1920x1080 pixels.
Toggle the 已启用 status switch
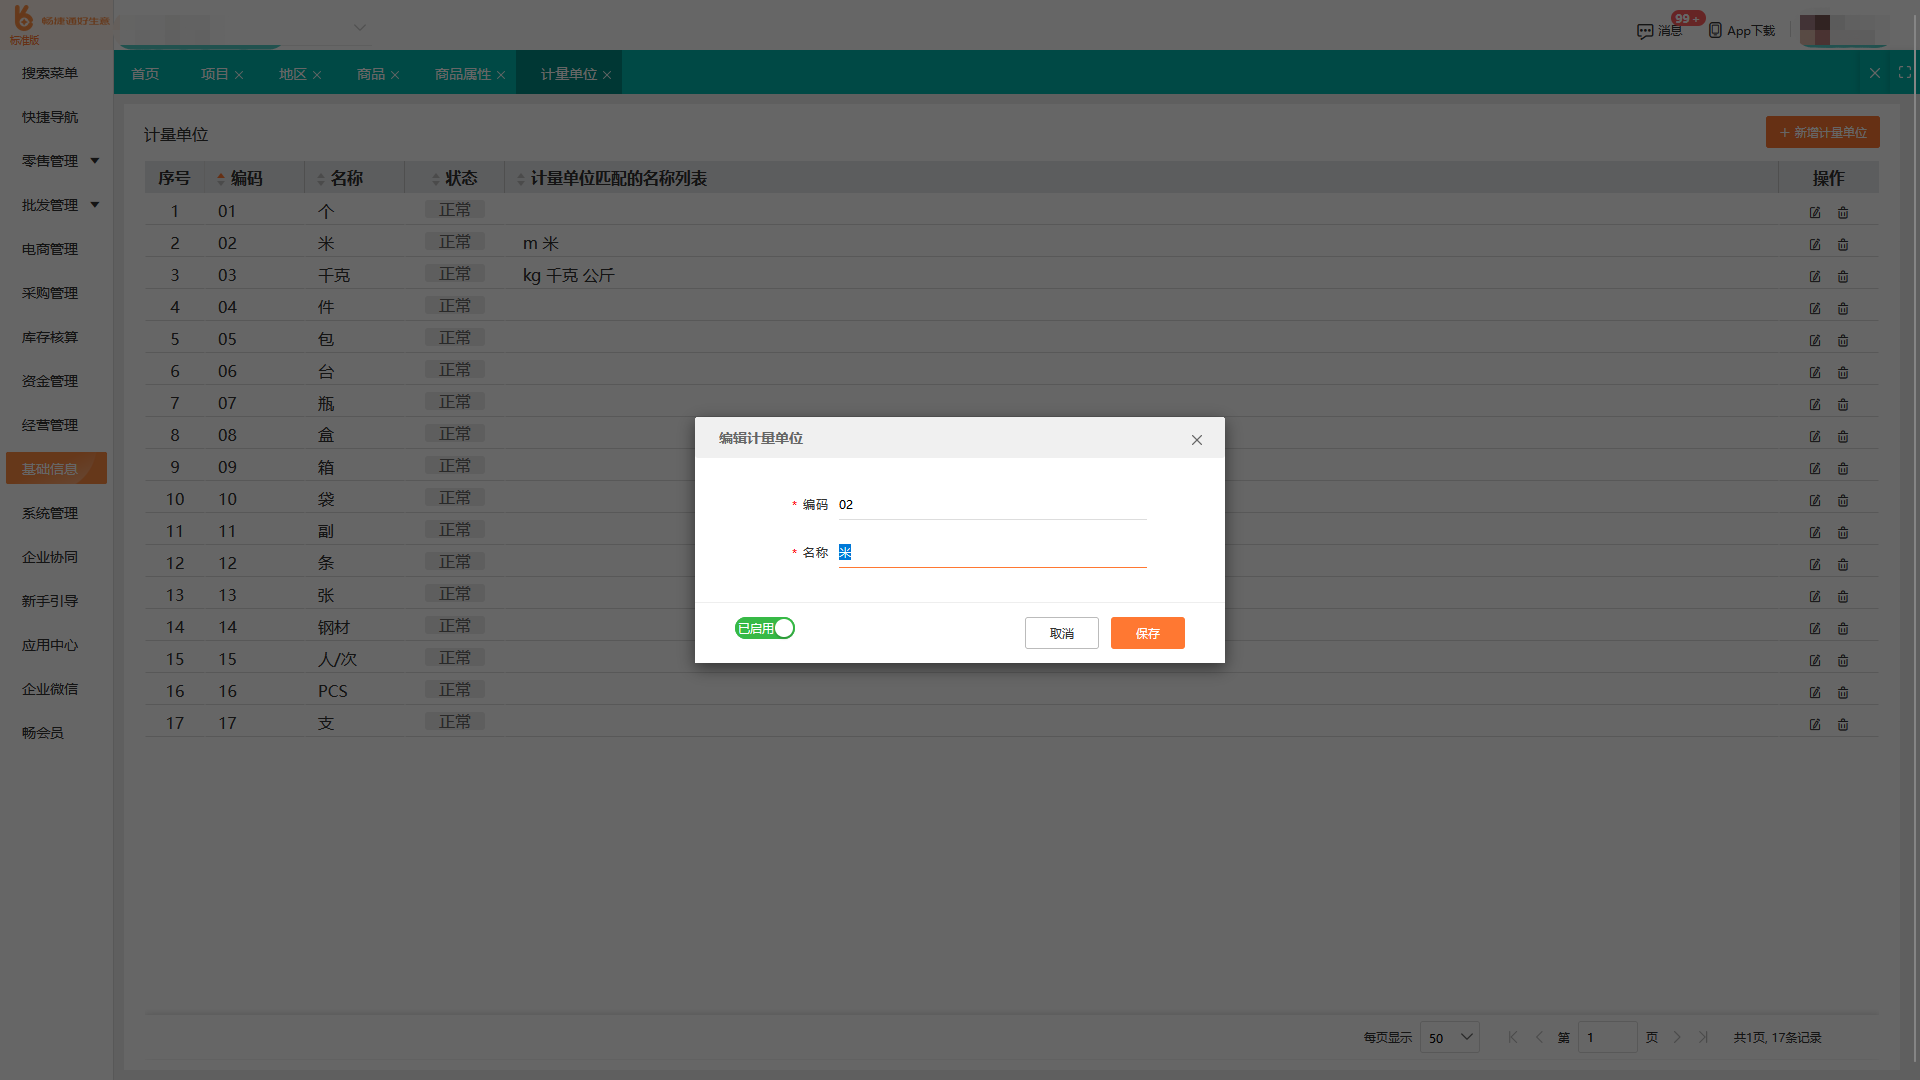coord(764,628)
